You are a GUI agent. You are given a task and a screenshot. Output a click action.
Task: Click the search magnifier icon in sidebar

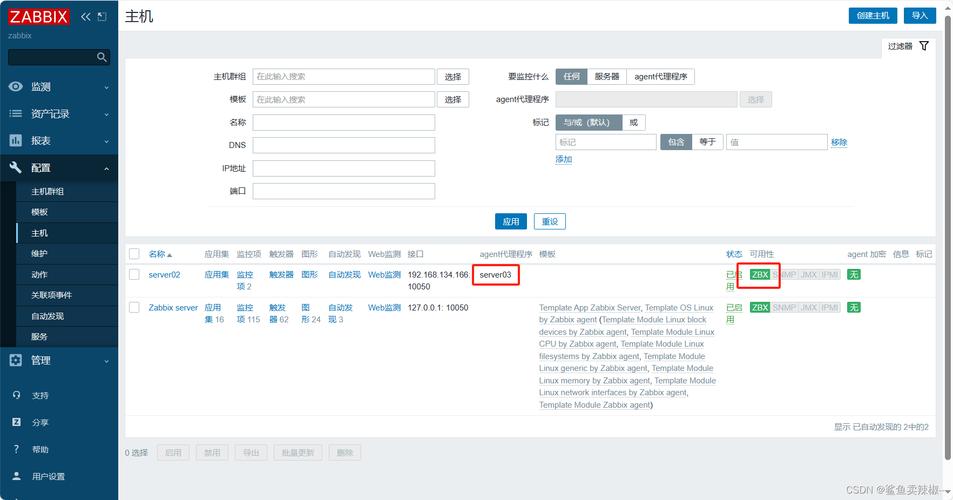pyautogui.click(x=101, y=58)
